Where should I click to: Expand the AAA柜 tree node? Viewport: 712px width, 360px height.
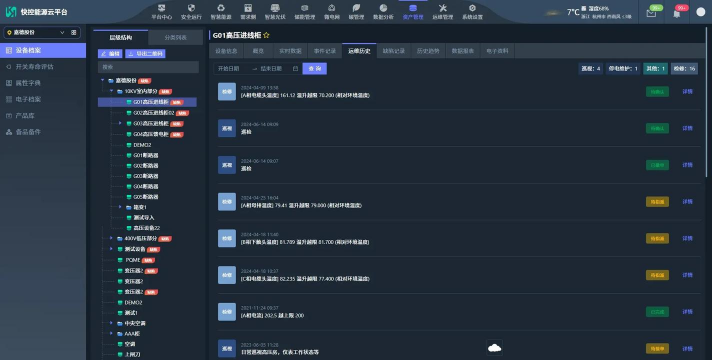112,334
